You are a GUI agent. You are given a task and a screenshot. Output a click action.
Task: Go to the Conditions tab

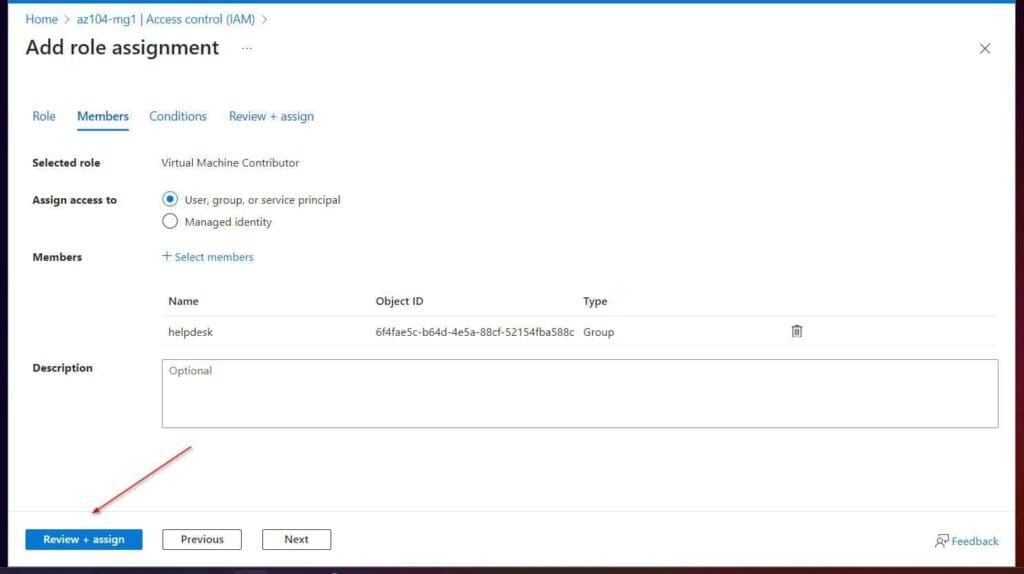(178, 116)
